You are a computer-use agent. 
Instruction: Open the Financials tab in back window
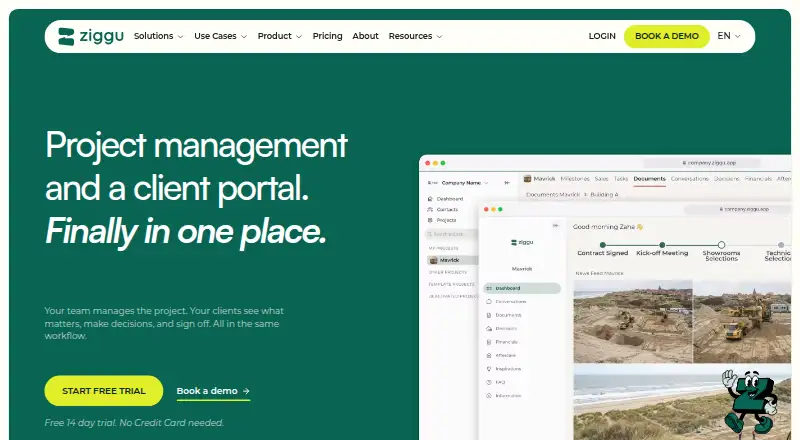click(x=758, y=179)
